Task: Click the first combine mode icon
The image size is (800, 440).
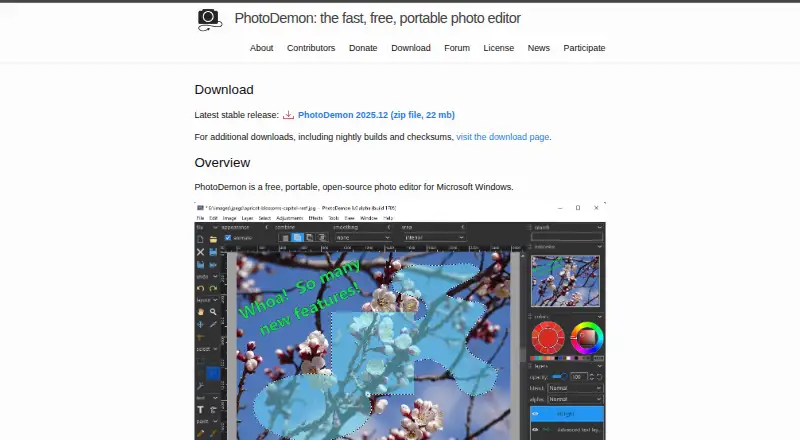Action: (x=285, y=237)
